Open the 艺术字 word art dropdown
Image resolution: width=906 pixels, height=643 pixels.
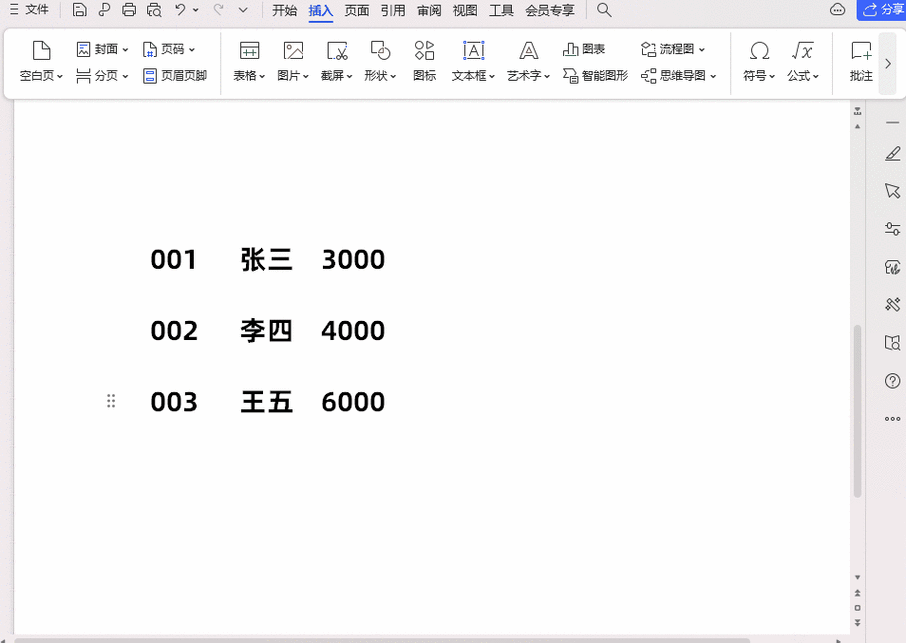point(528,61)
